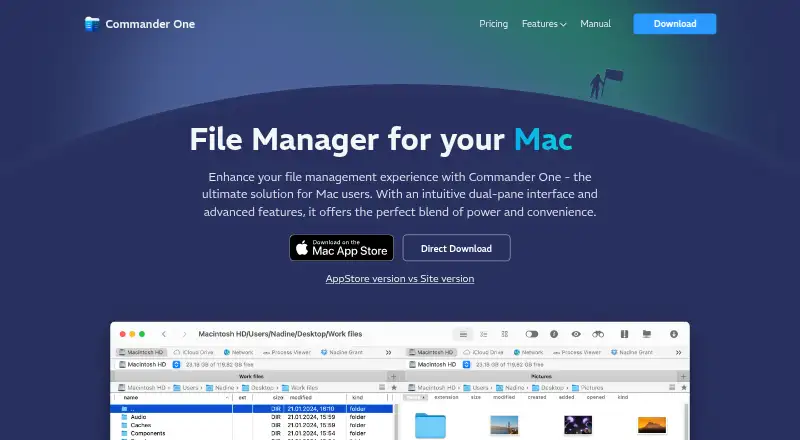800x440 pixels.
Task: Expand the Features menu
Action: tap(544, 24)
